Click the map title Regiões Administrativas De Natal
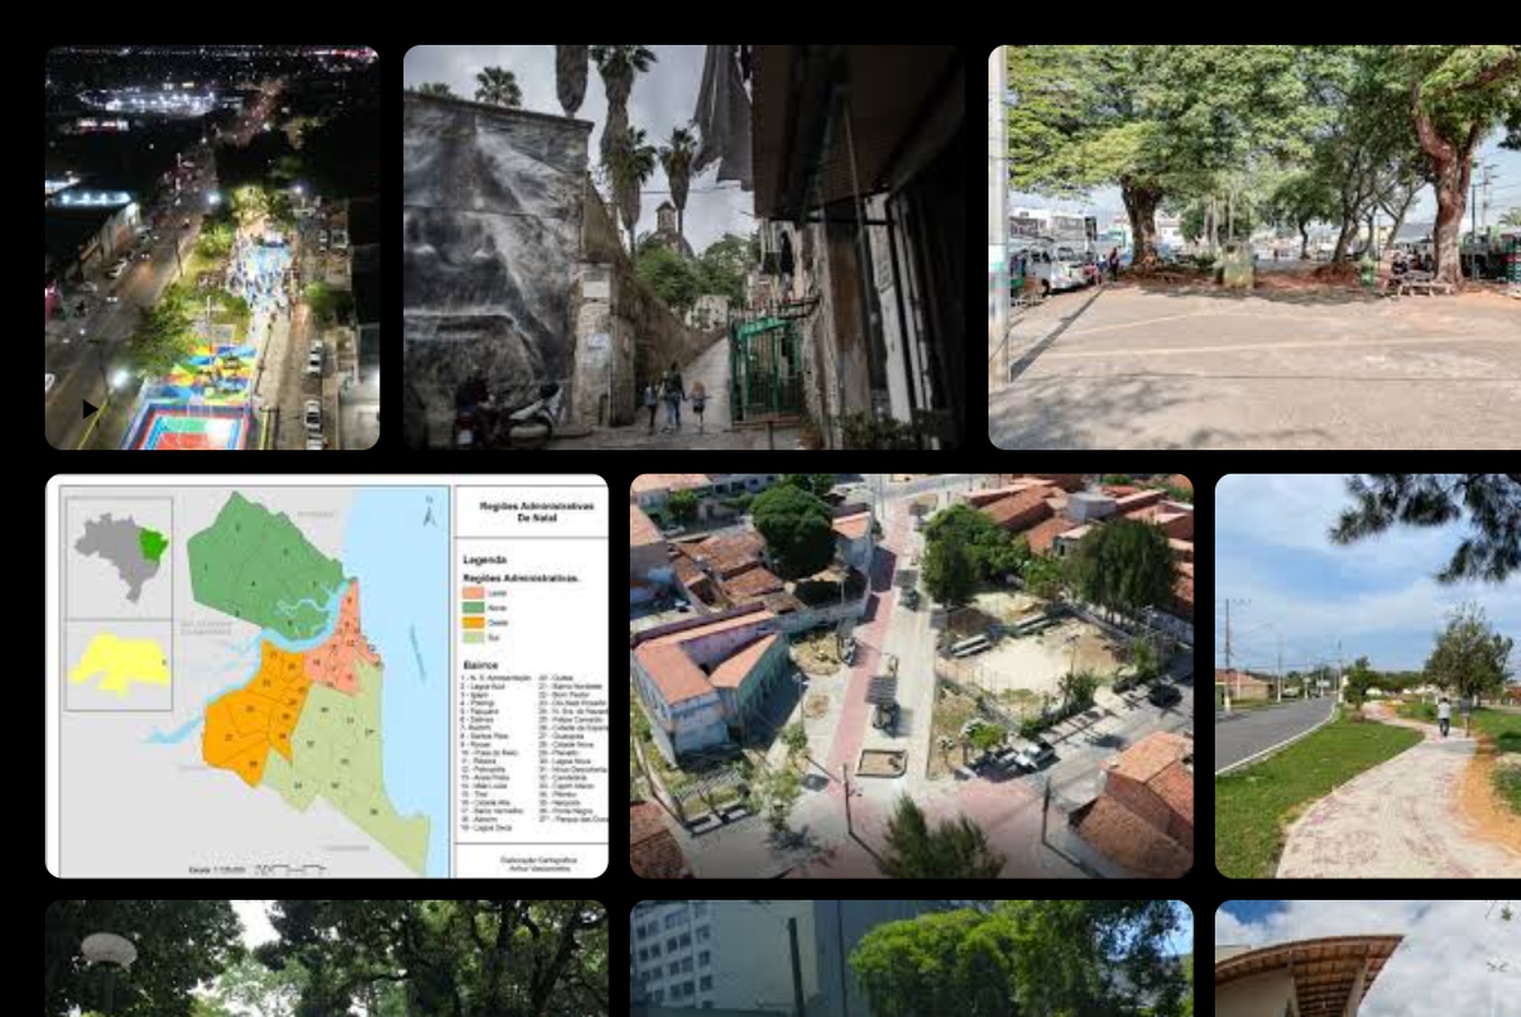Viewport: 1521px width, 1017px height. coord(529,511)
